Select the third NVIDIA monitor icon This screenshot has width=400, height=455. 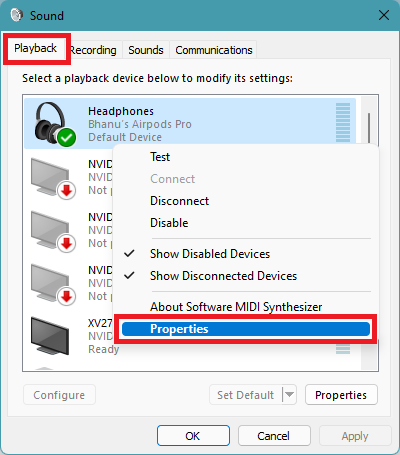tap(53, 285)
